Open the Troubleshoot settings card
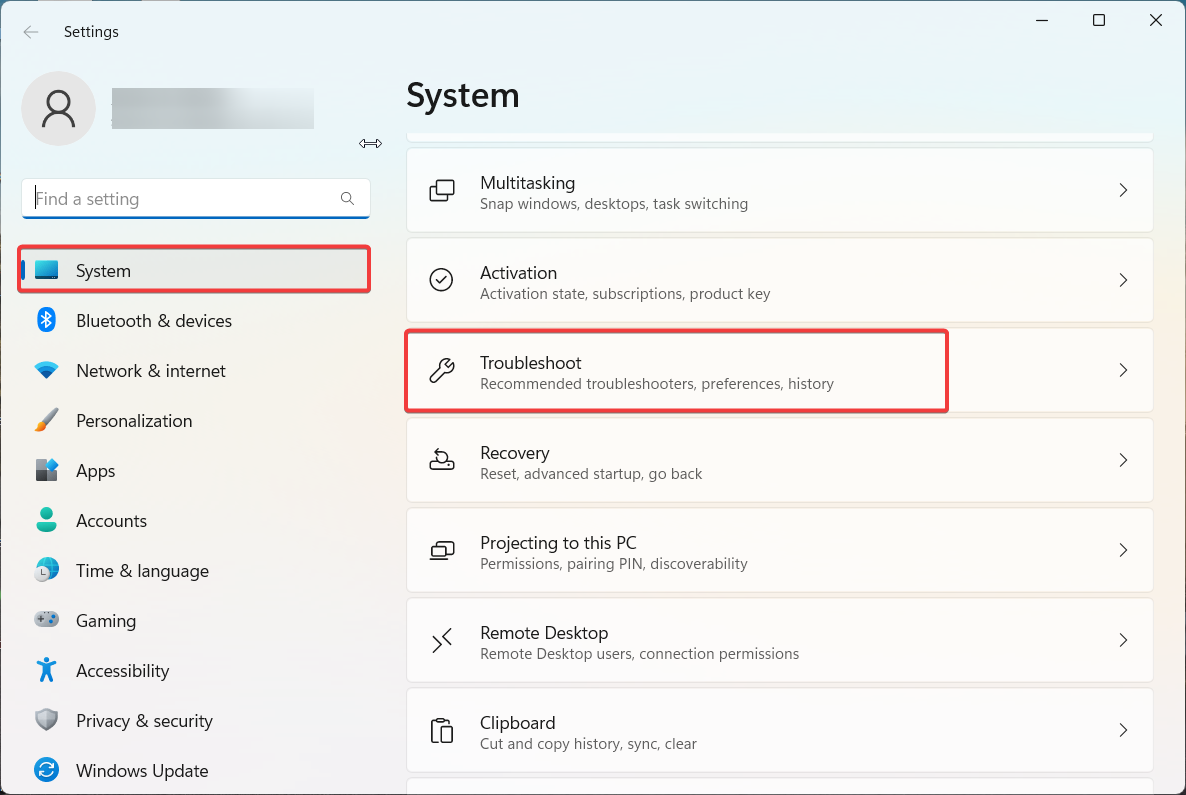Image resolution: width=1186 pixels, height=795 pixels. (x=780, y=370)
